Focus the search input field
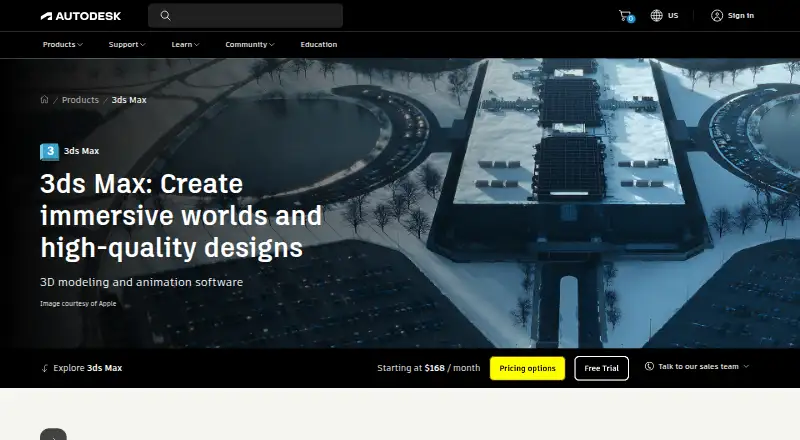The width and height of the screenshot is (800, 440). 245,16
